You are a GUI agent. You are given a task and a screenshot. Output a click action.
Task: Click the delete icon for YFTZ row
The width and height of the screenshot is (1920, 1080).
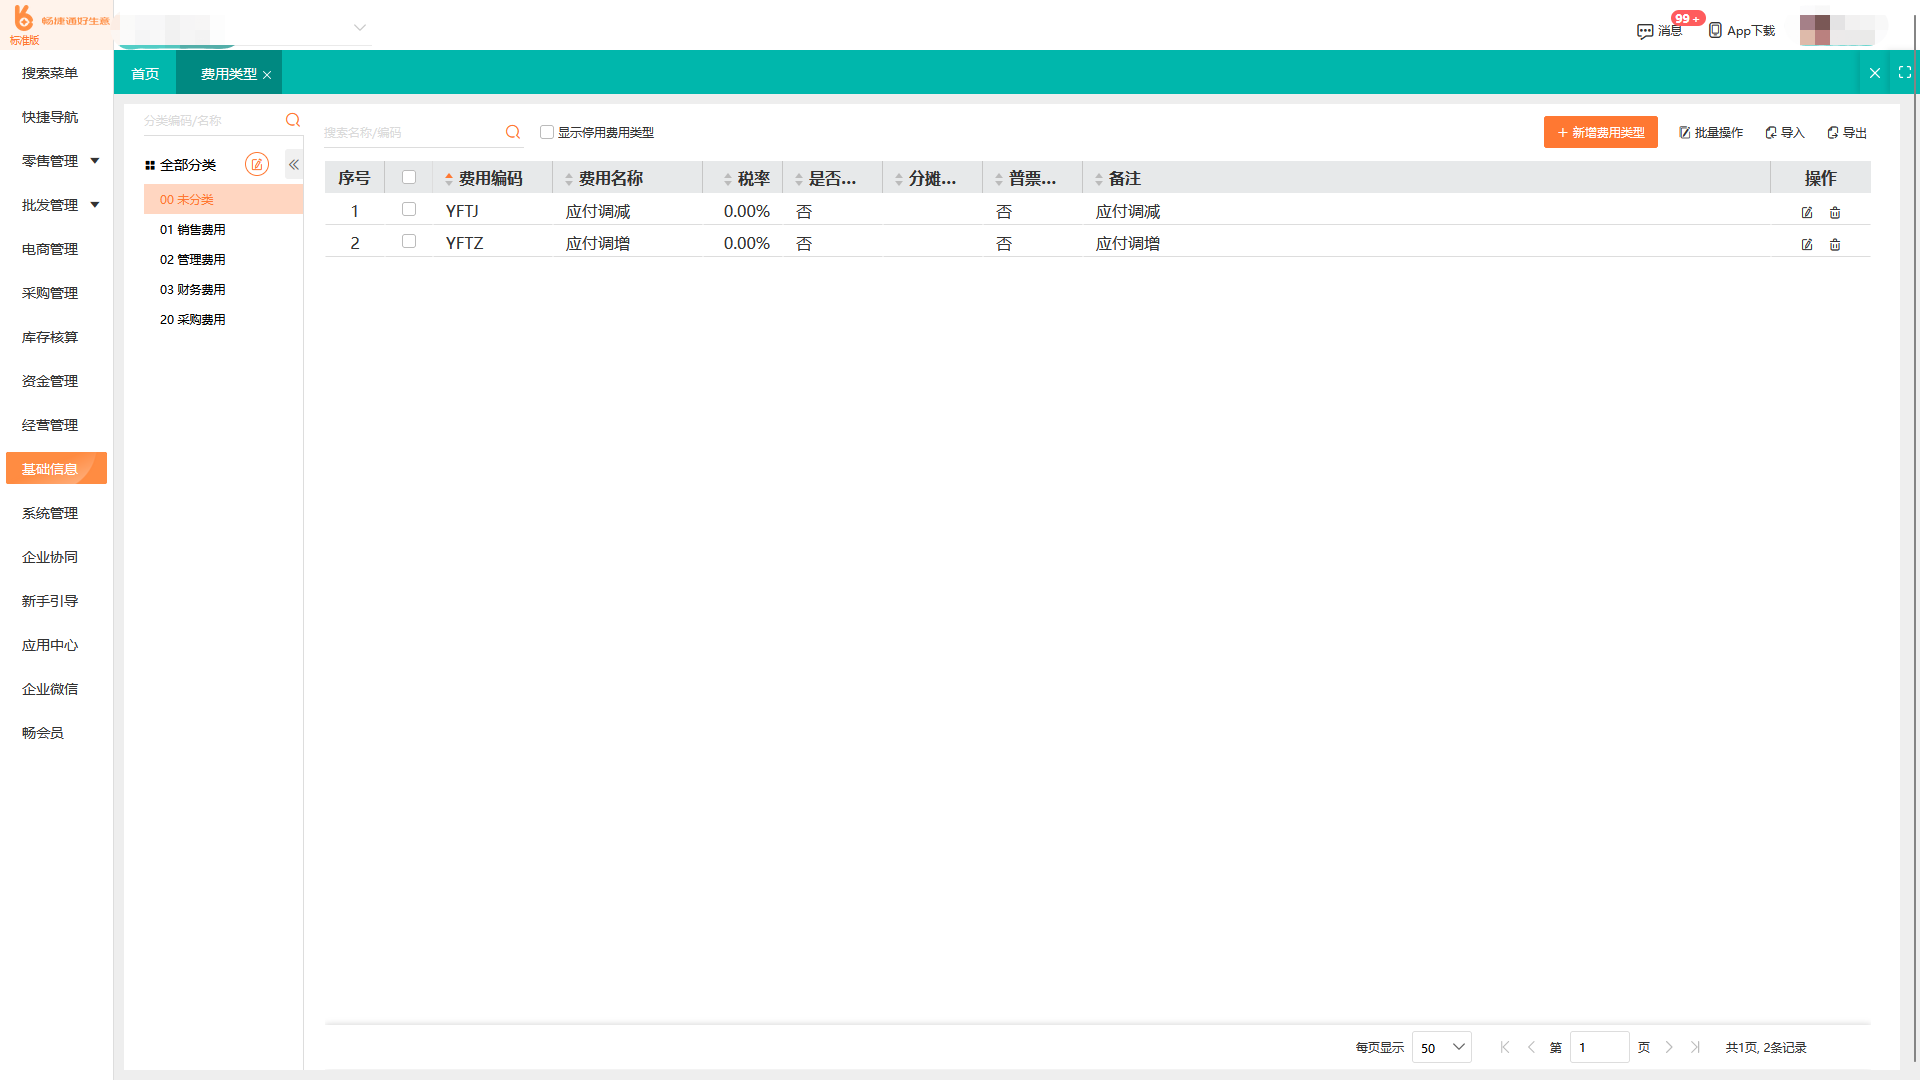(x=1836, y=243)
